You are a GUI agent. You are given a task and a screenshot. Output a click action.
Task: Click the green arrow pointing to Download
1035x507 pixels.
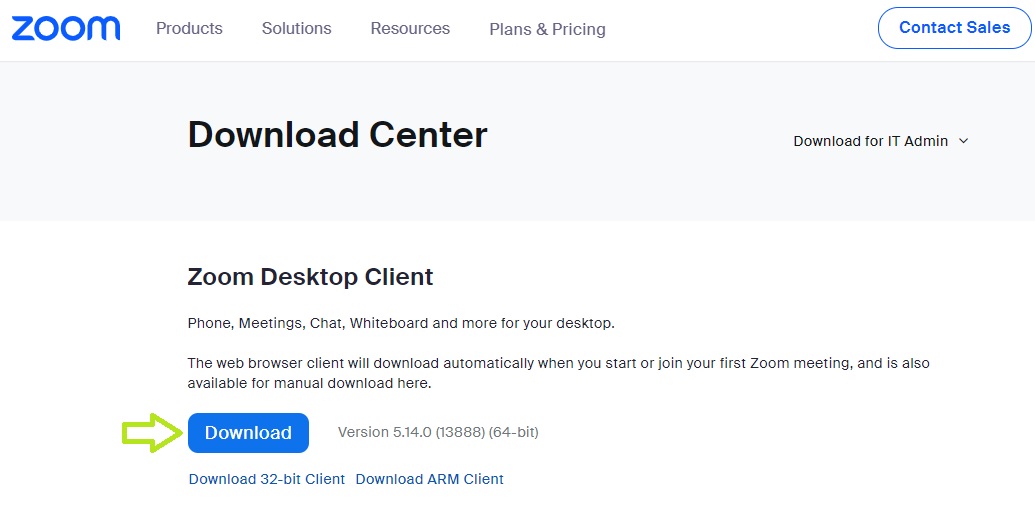[x=153, y=432]
